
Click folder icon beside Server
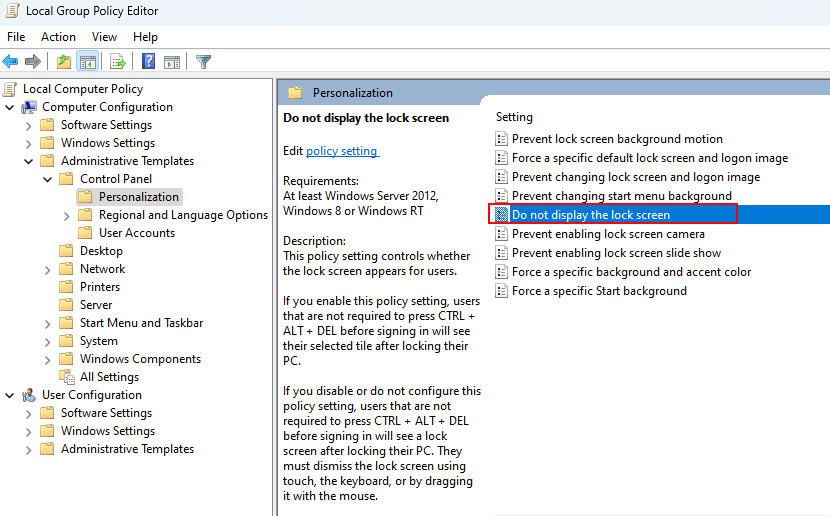coord(67,305)
